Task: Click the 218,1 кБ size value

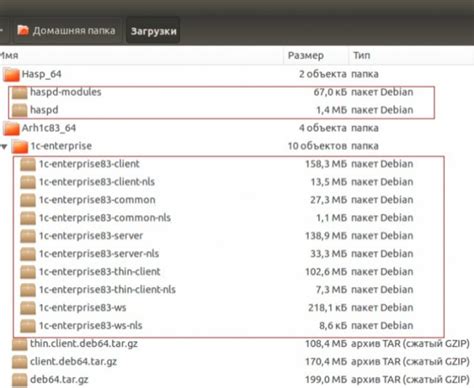Action: [327, 308]
